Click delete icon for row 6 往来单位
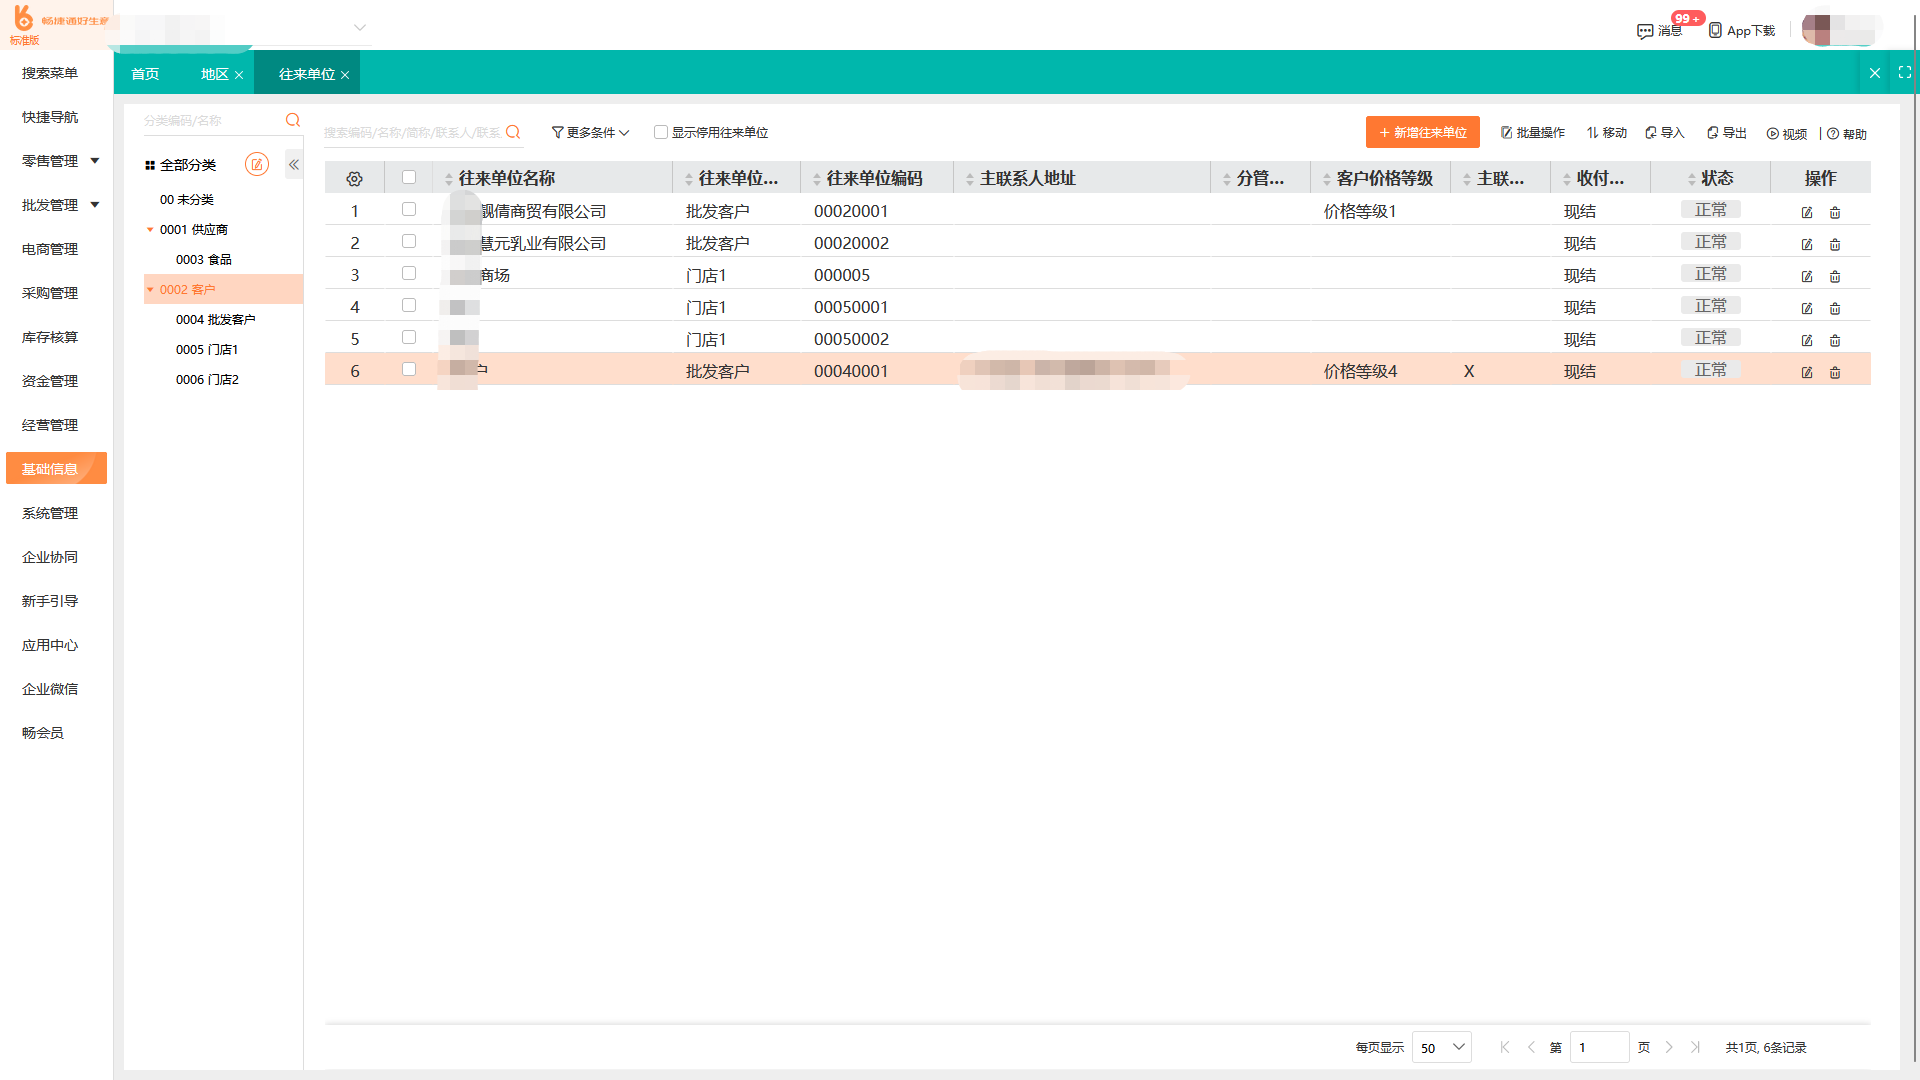This screenshot has height=1080, width=1920. (1836, 371)
